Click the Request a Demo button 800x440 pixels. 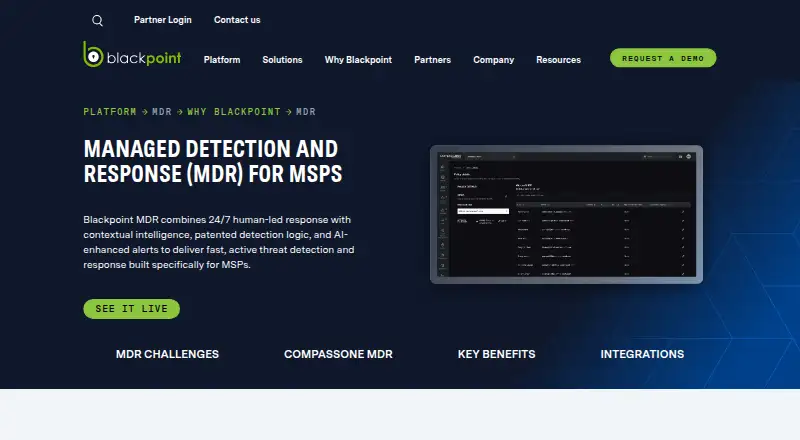663,58
